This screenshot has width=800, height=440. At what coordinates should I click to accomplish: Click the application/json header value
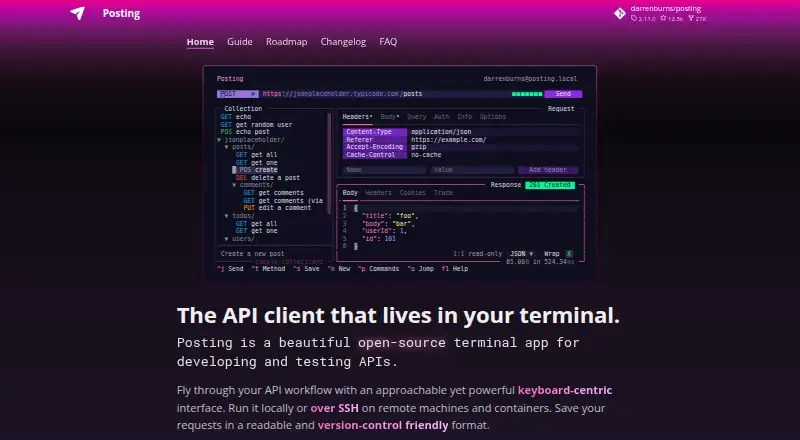(441, 132)
